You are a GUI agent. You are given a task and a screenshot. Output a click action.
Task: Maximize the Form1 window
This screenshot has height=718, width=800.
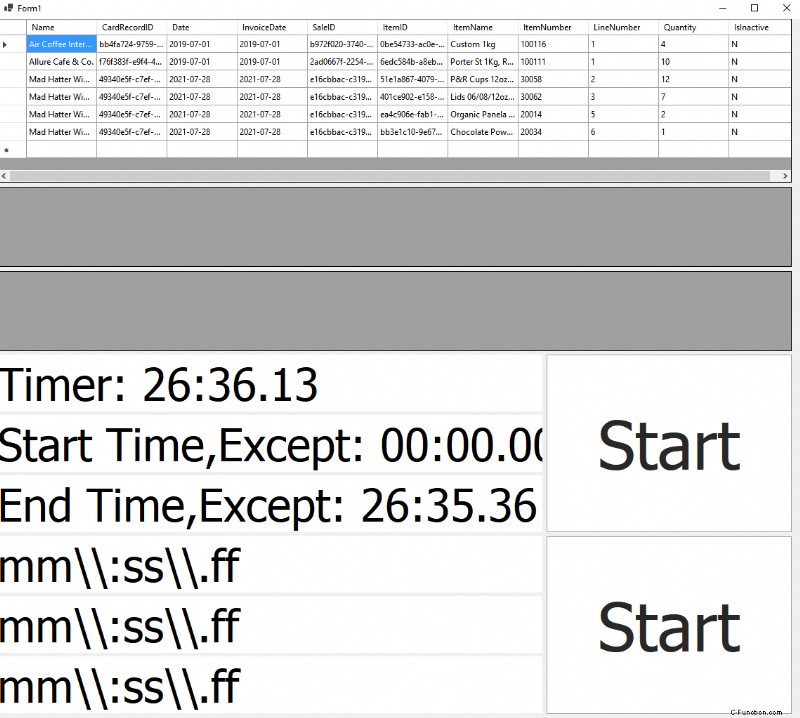click(x=755, y=8)
